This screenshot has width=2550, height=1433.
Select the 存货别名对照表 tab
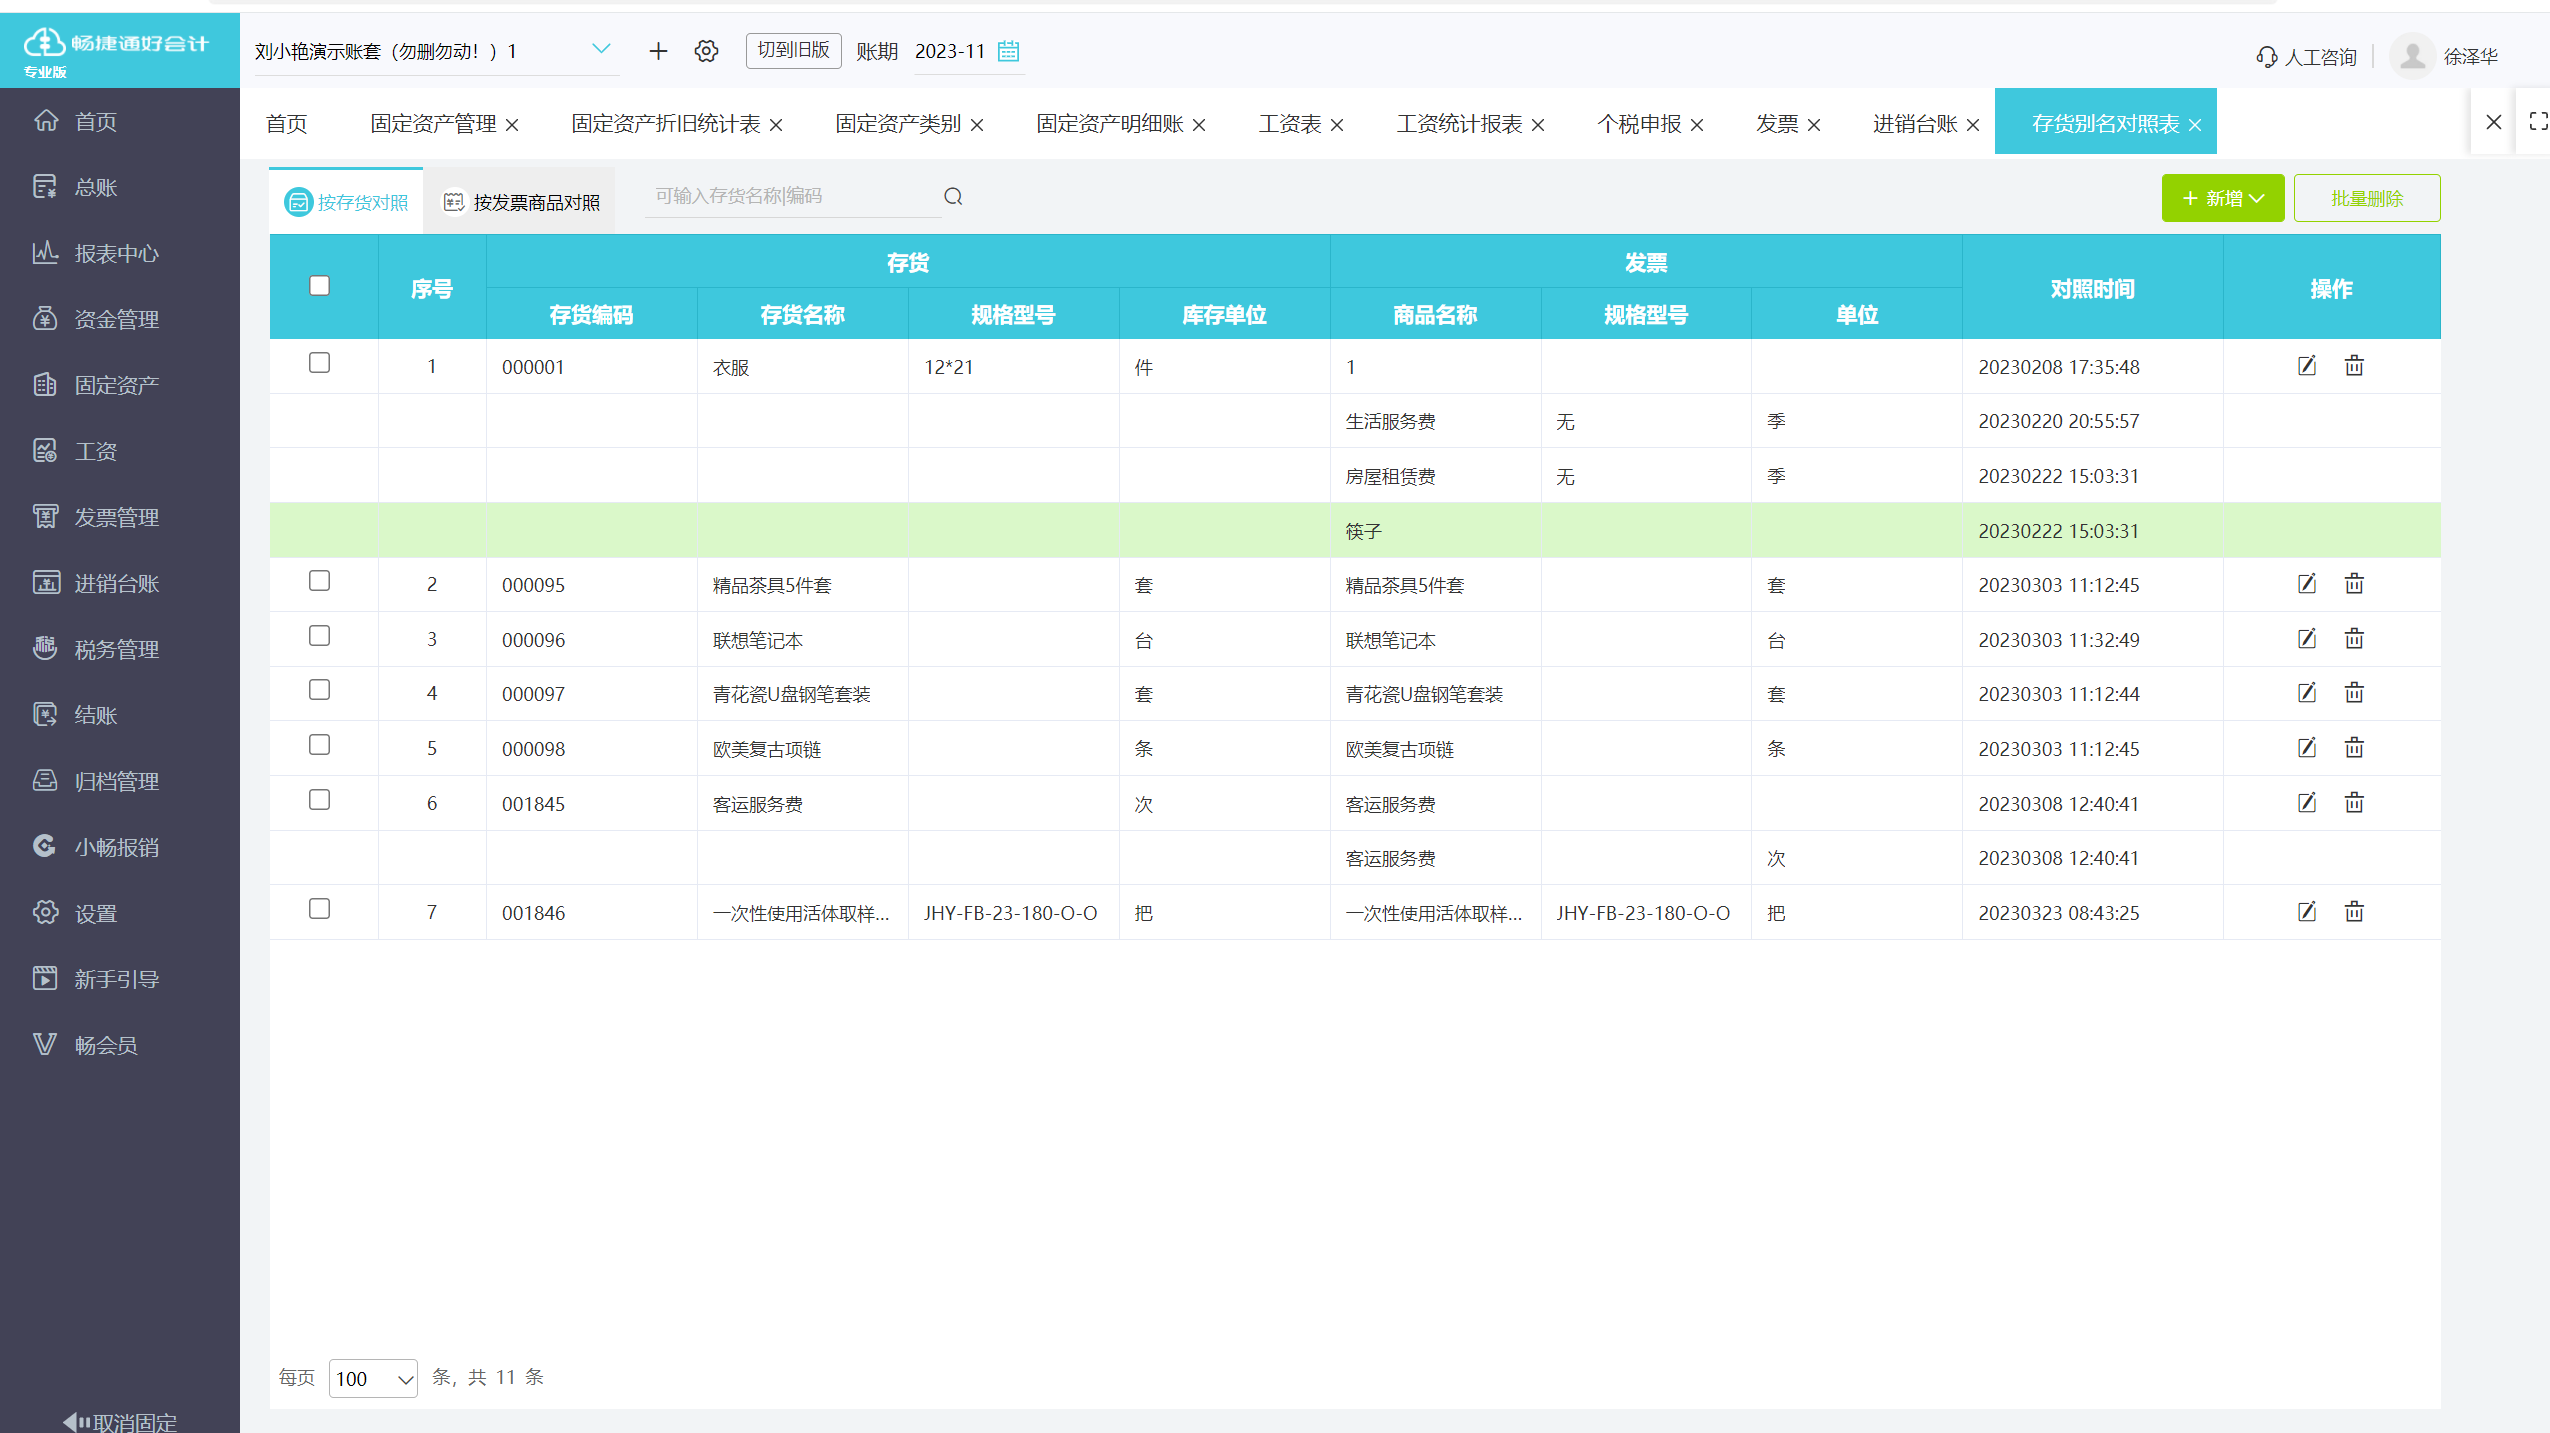tap(2100, 123)
